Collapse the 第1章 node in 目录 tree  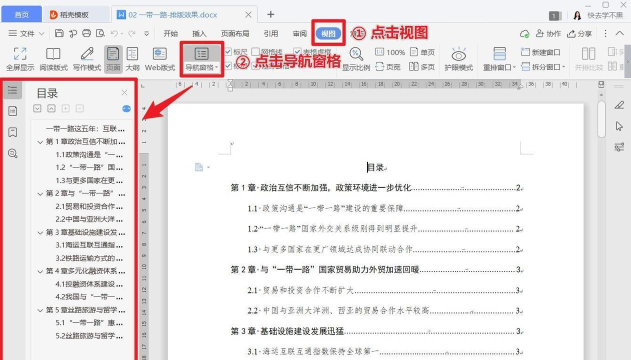(40, 142)
